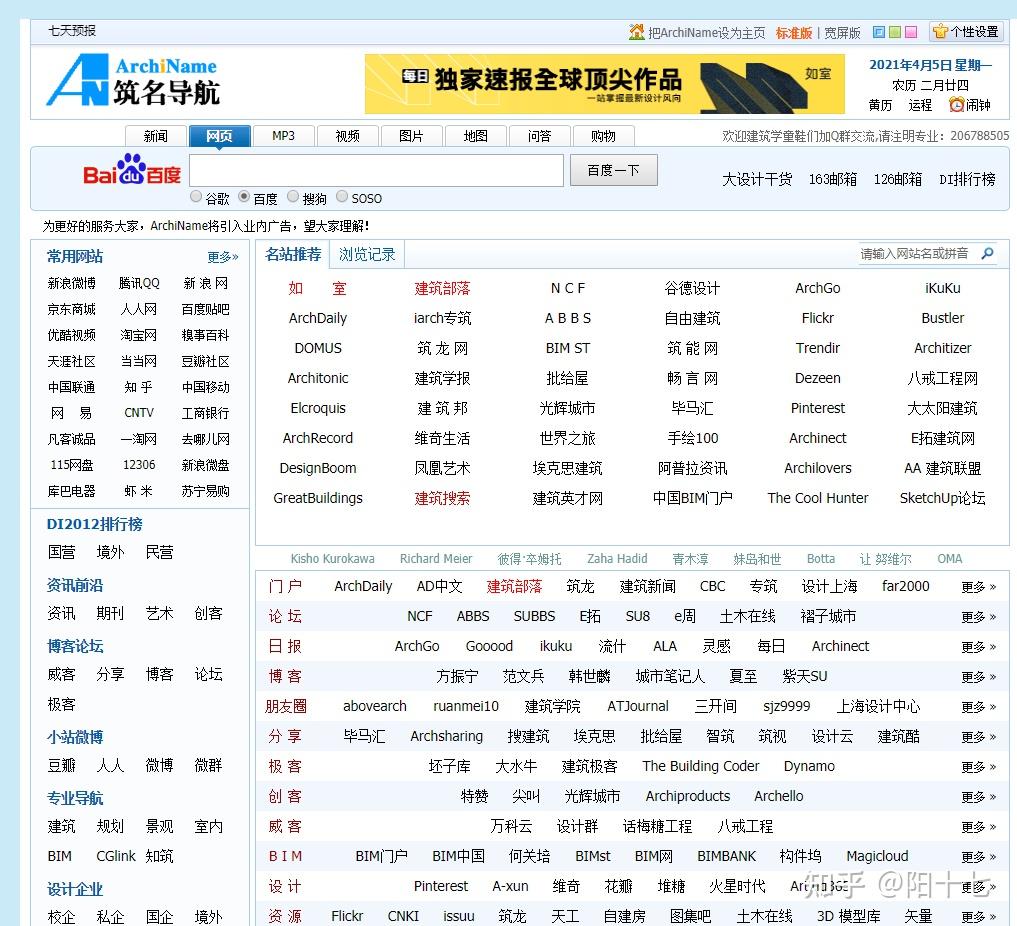Pick the green theme color swatch
The image size is (1017, 926).
click(x=895, y=32)
